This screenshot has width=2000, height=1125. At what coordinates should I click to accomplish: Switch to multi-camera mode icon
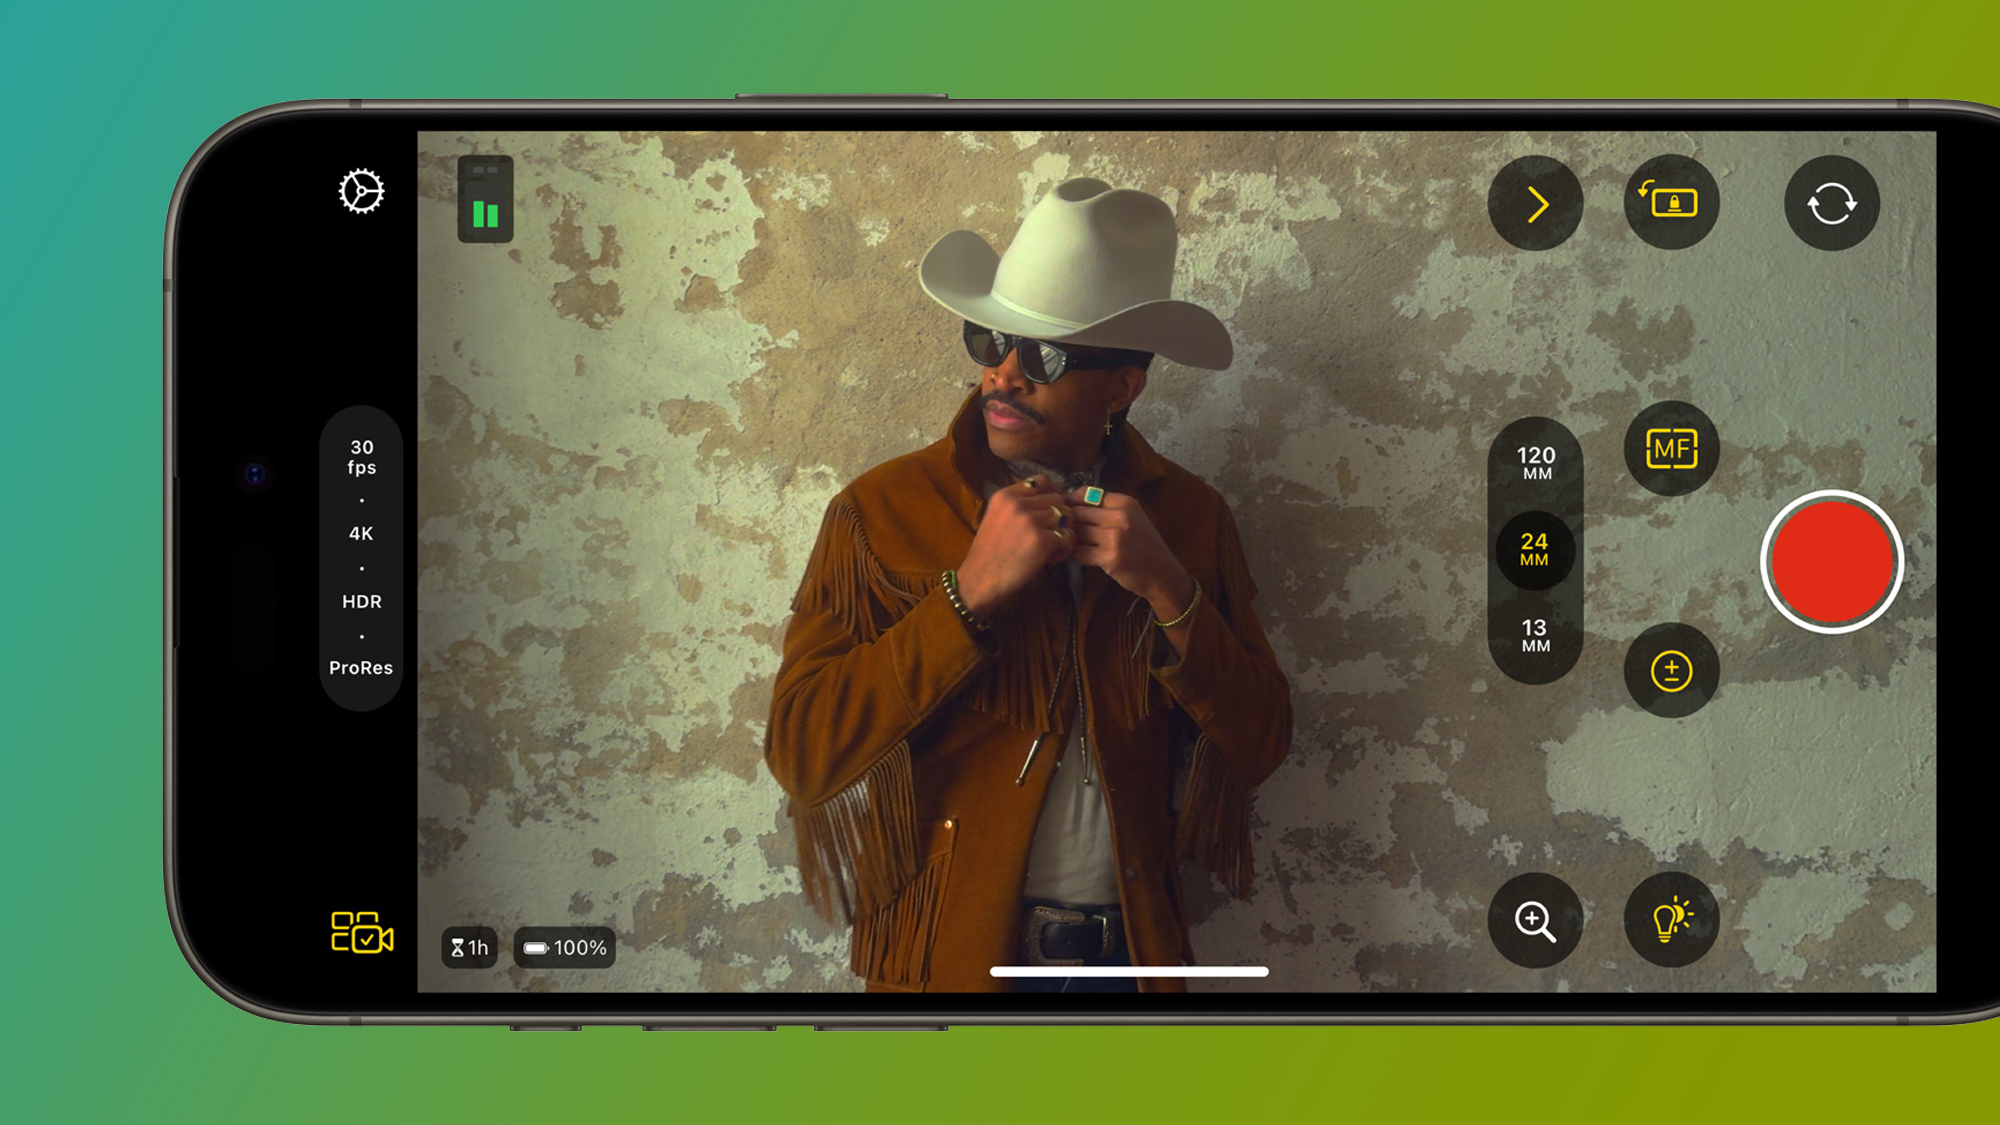[x=360, y=934]
